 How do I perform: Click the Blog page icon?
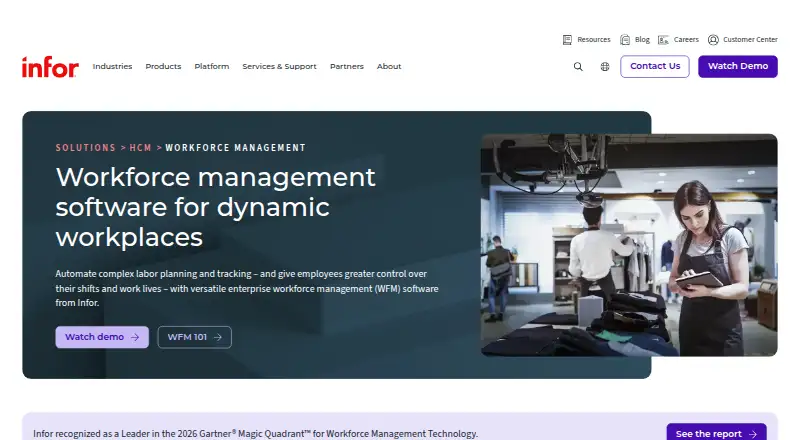(x=624, y=40)
